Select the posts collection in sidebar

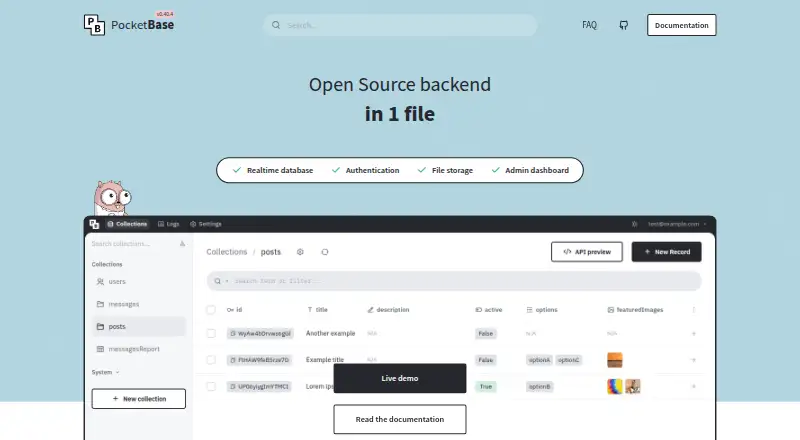(139, 327)
